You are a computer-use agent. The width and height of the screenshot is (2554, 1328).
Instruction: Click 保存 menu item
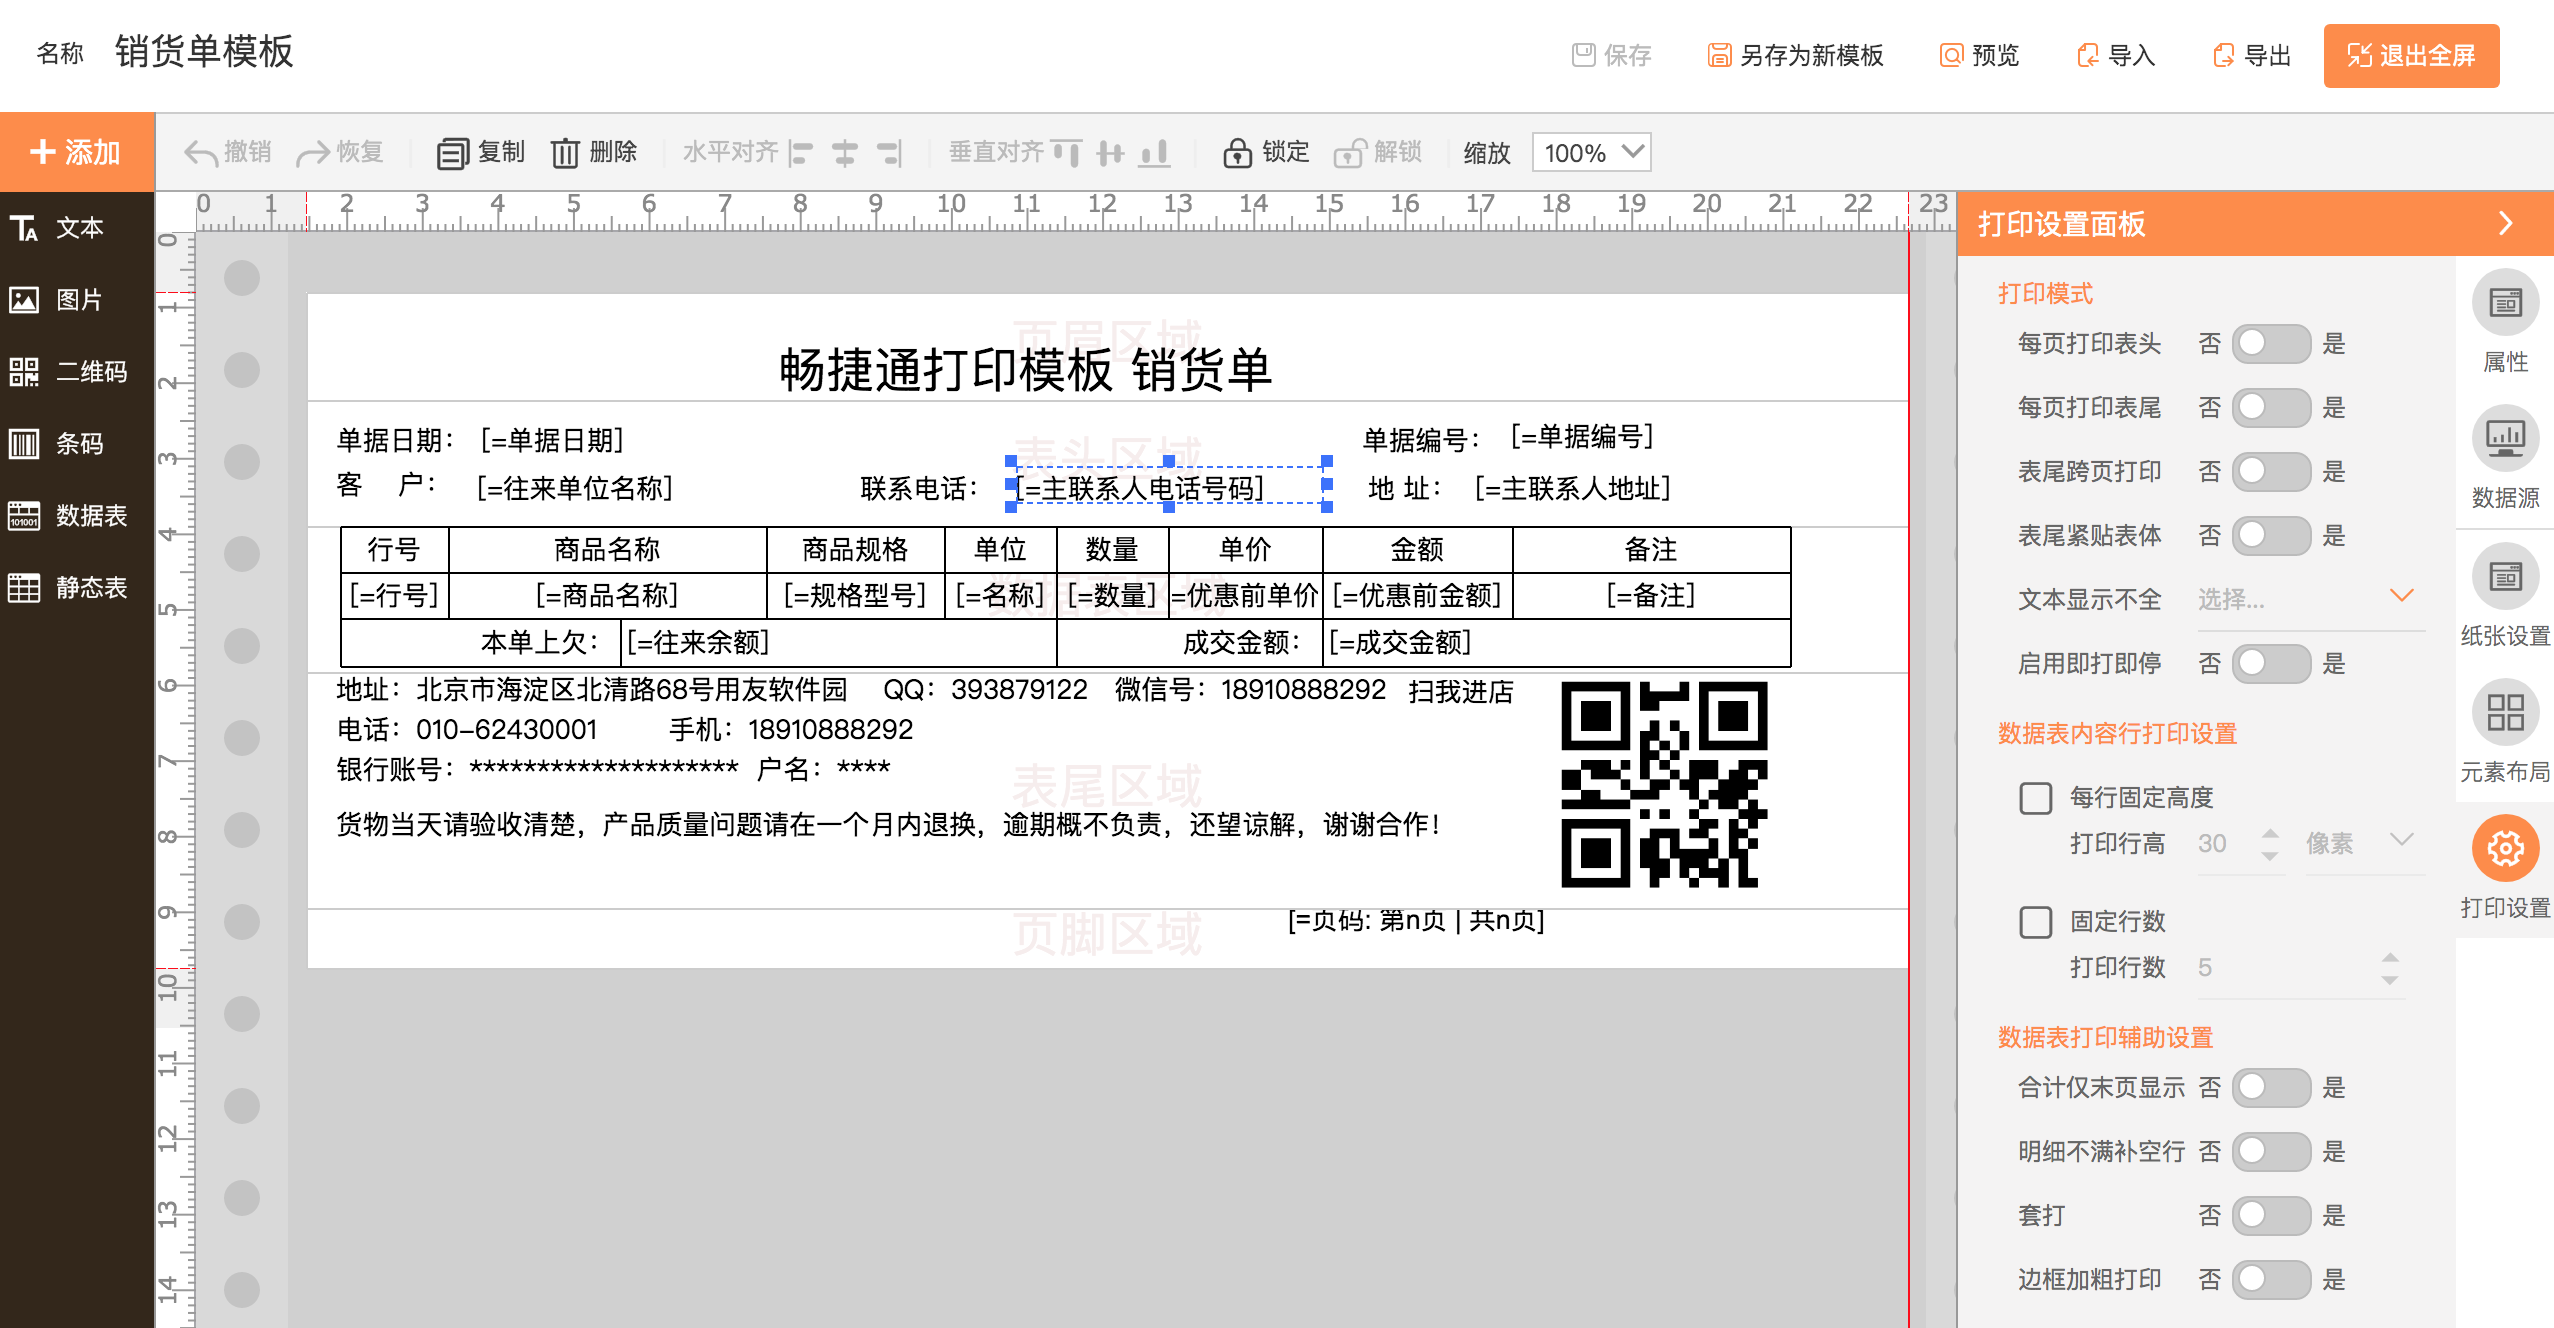pos(1615,52)
